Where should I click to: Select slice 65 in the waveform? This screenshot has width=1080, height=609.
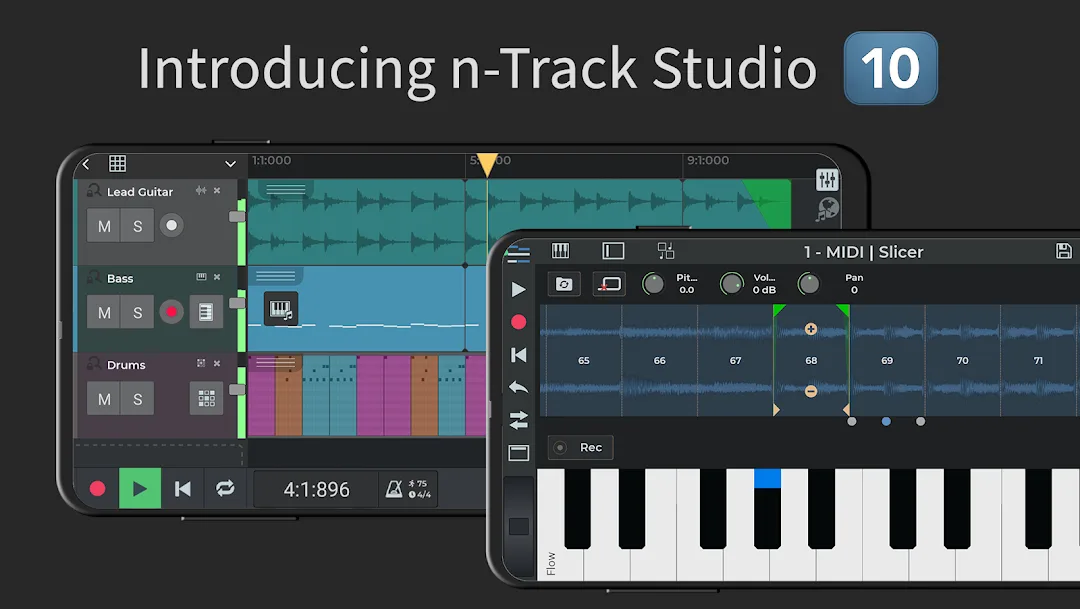(583, 360)
